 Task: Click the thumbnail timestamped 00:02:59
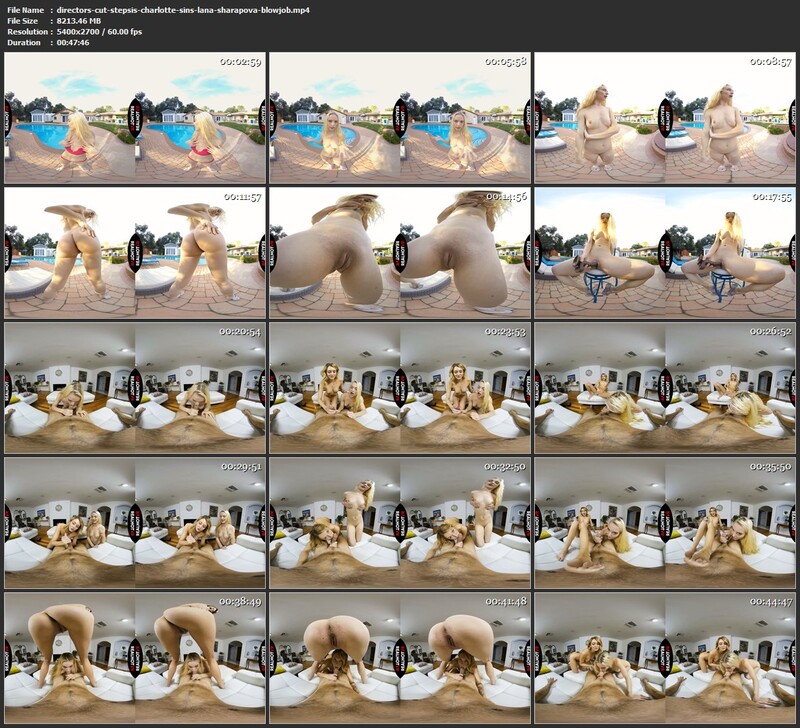click(135, 117)
